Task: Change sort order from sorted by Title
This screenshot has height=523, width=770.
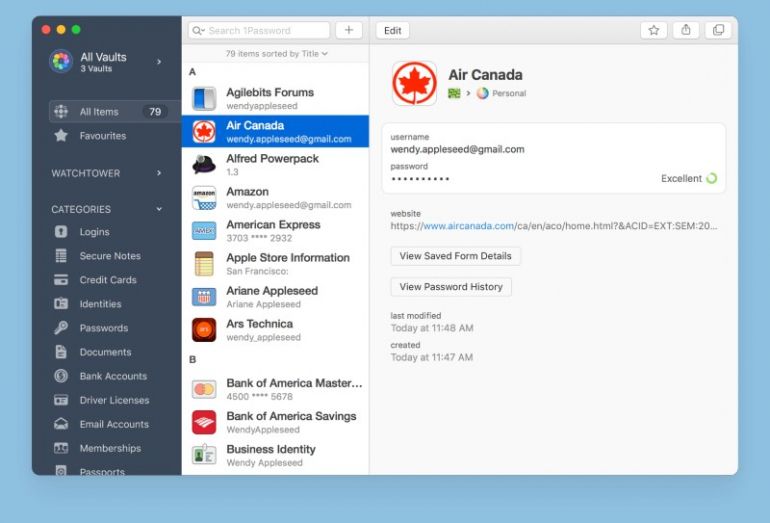Action: [x=276, y=53]
